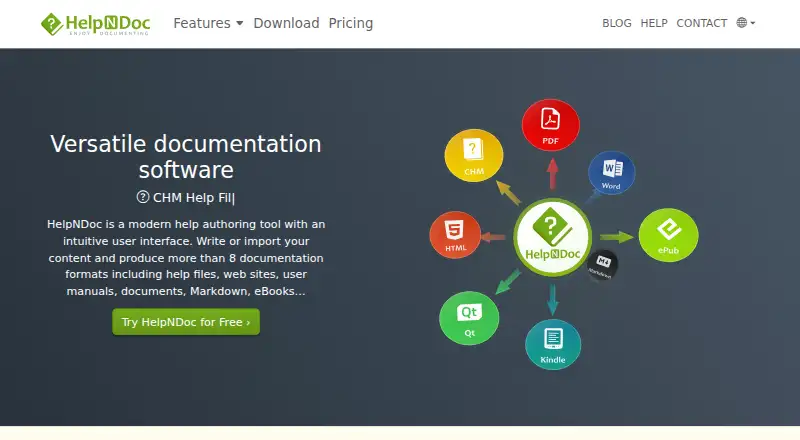Click the green ePub format icon
Image resolution: width=800 pixels, height=440 pixels.
point(668,235)
